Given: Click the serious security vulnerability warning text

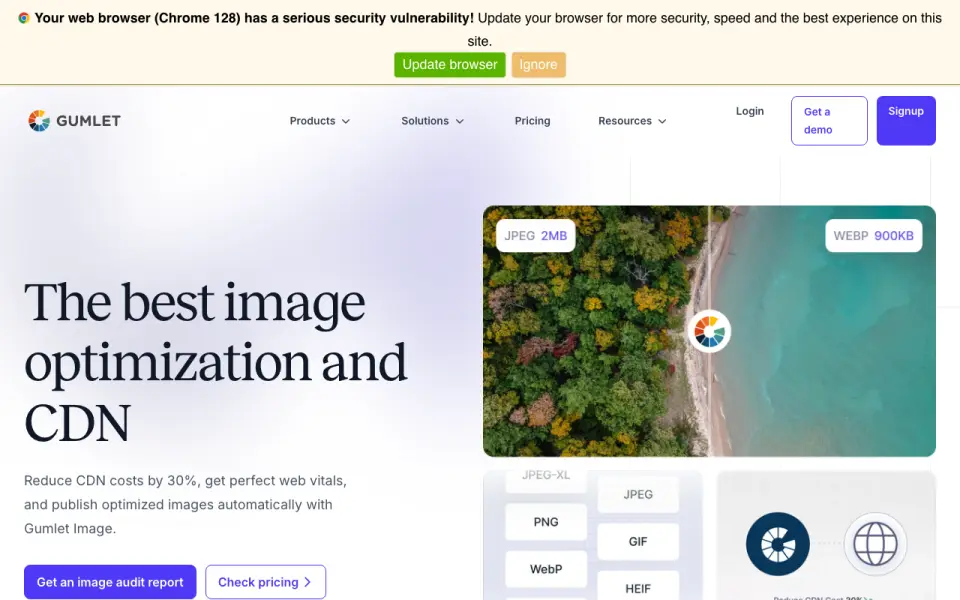Looking at the screenshot, I should [x=254, y=18].
